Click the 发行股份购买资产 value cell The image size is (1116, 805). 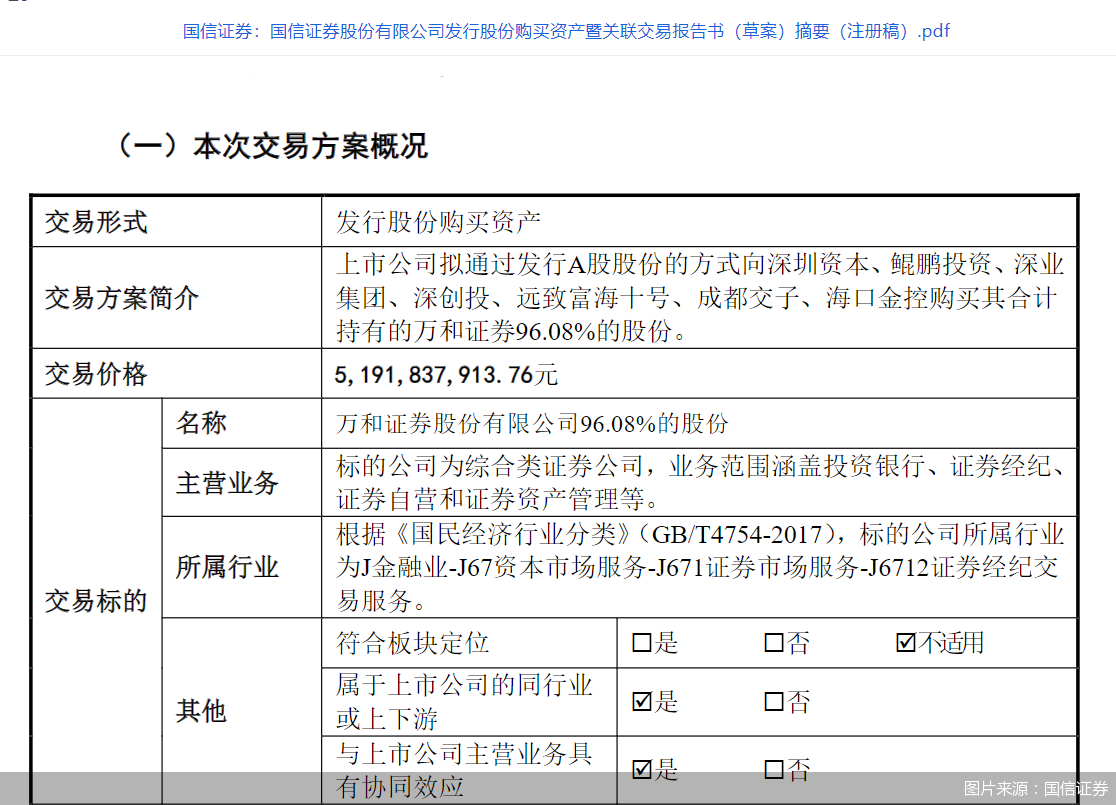click(438, 222)
